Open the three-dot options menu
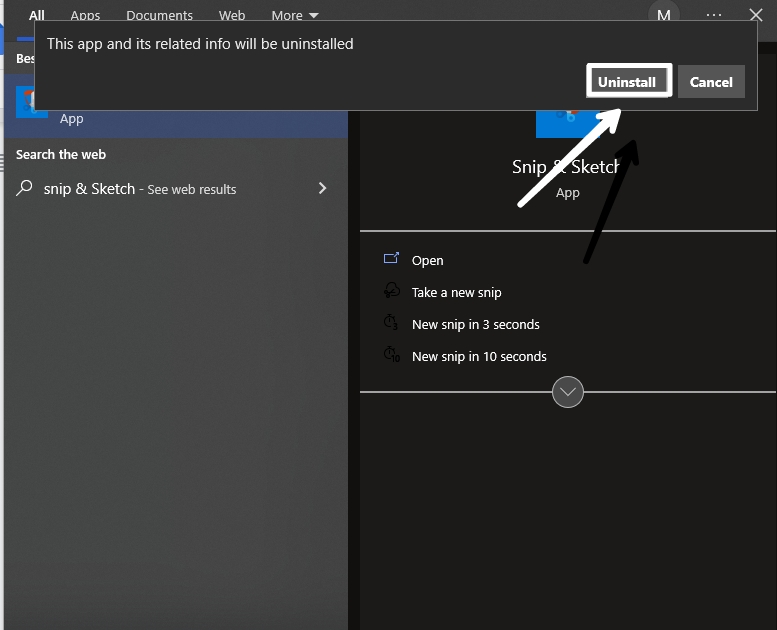 point(714,15)
